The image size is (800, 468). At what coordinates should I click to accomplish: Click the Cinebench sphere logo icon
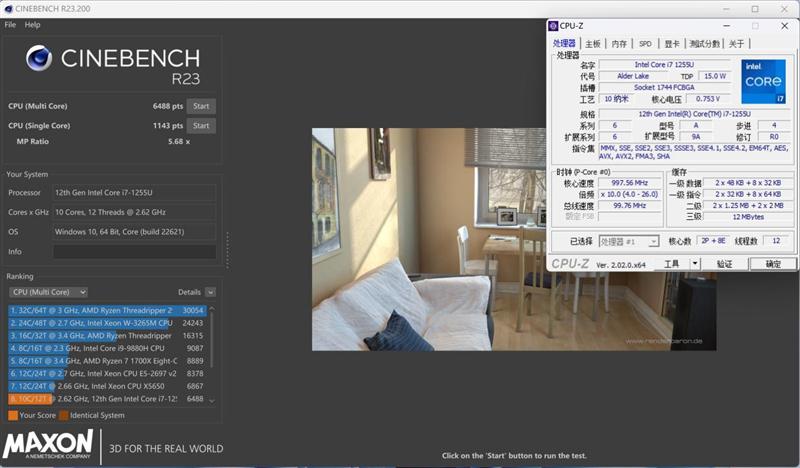click(x=39, y=61)
